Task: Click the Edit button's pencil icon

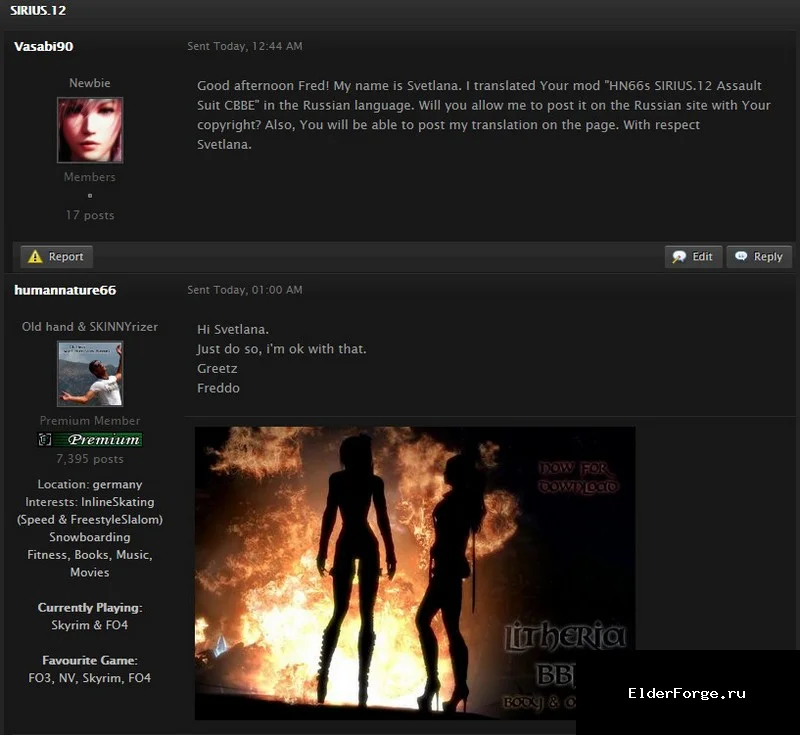Action: tap(680, 257)
